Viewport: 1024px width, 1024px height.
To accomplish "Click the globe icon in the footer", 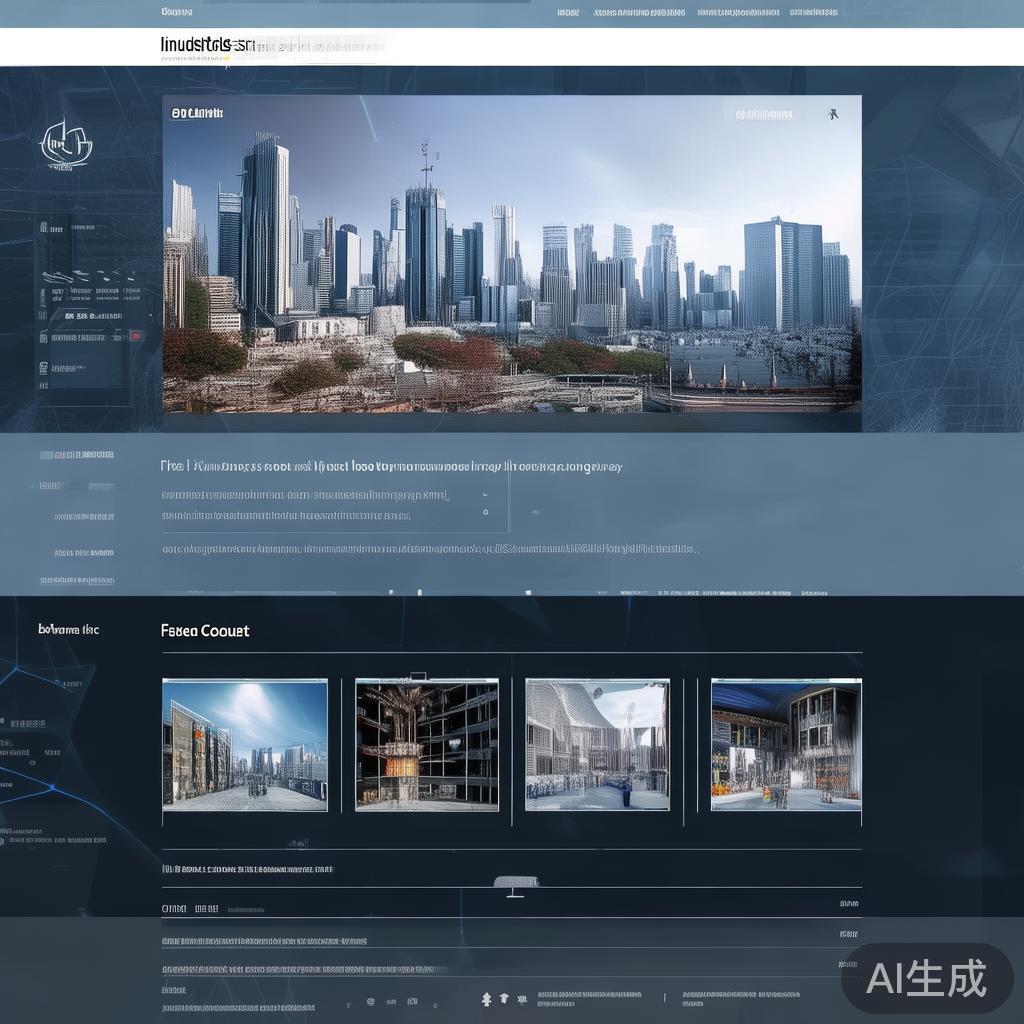I will 370,1000.
